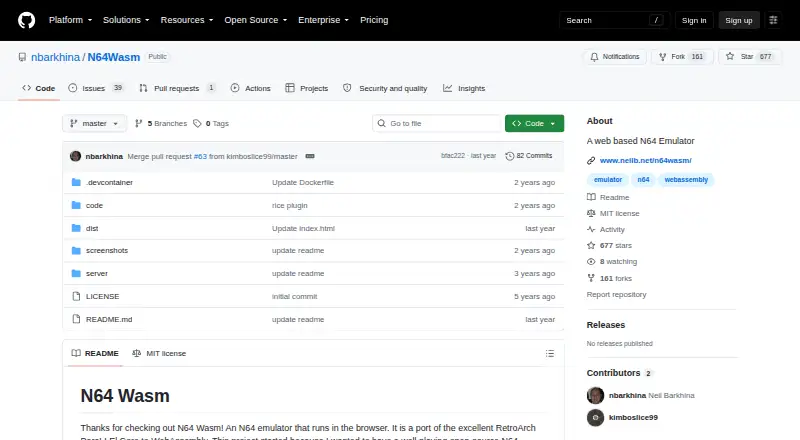The height and width of the screenshot is (440, 800).
Task: Open the Projects tab
Action: coord(307,88)
